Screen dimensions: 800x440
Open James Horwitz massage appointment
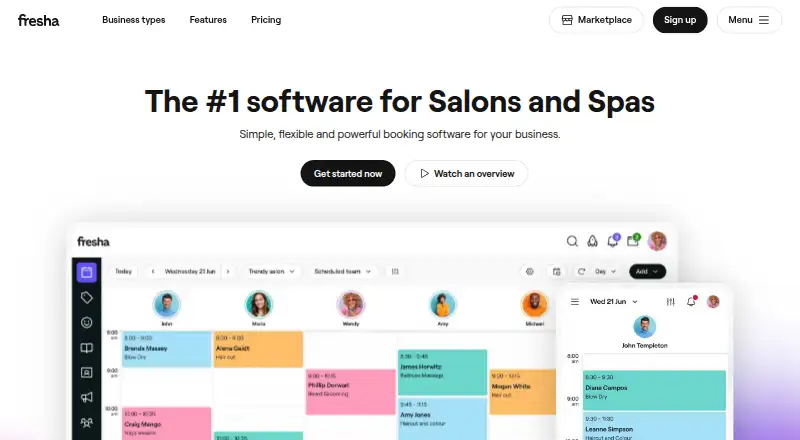click(442, 372)
